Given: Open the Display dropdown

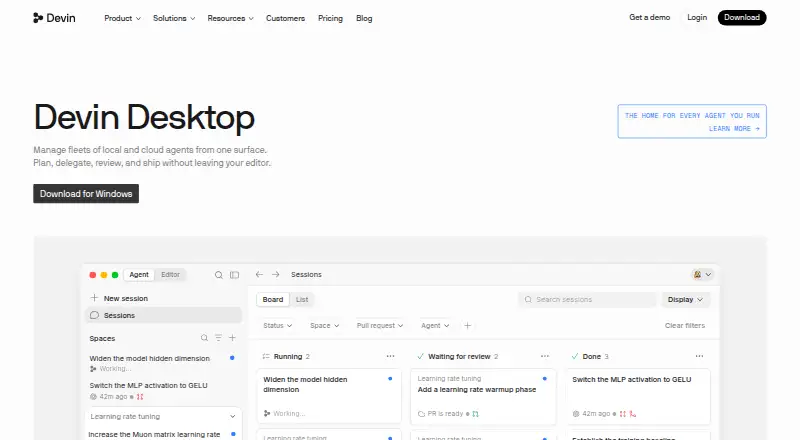Looking at the screenshot, I should click(685, 300).
